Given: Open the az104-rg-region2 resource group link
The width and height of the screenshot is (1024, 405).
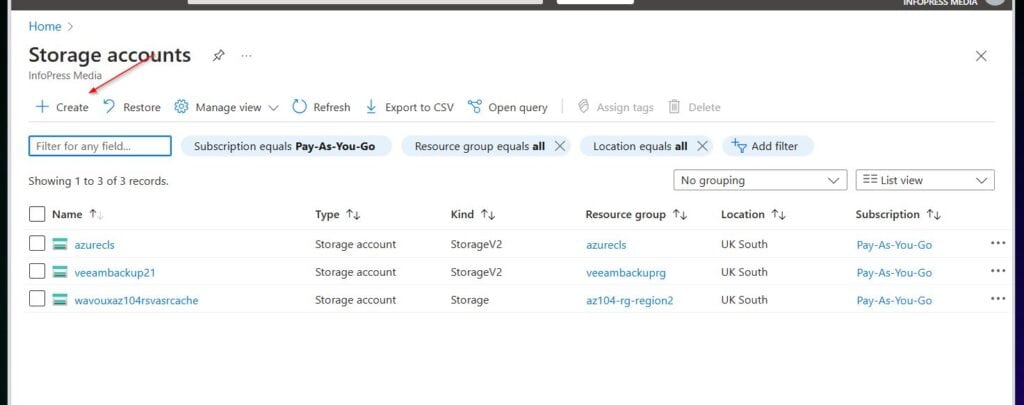Looking at the screenshot, I should [630, 300].
